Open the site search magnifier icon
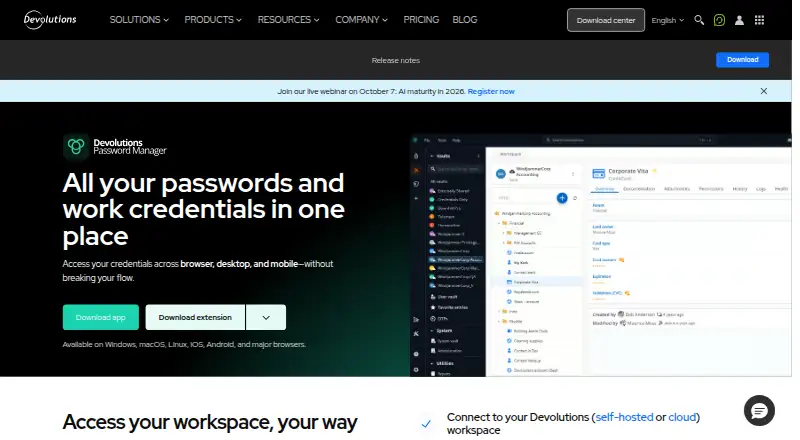Image resolution: width=800 pixels, height=440 pixels. point(699,20)
